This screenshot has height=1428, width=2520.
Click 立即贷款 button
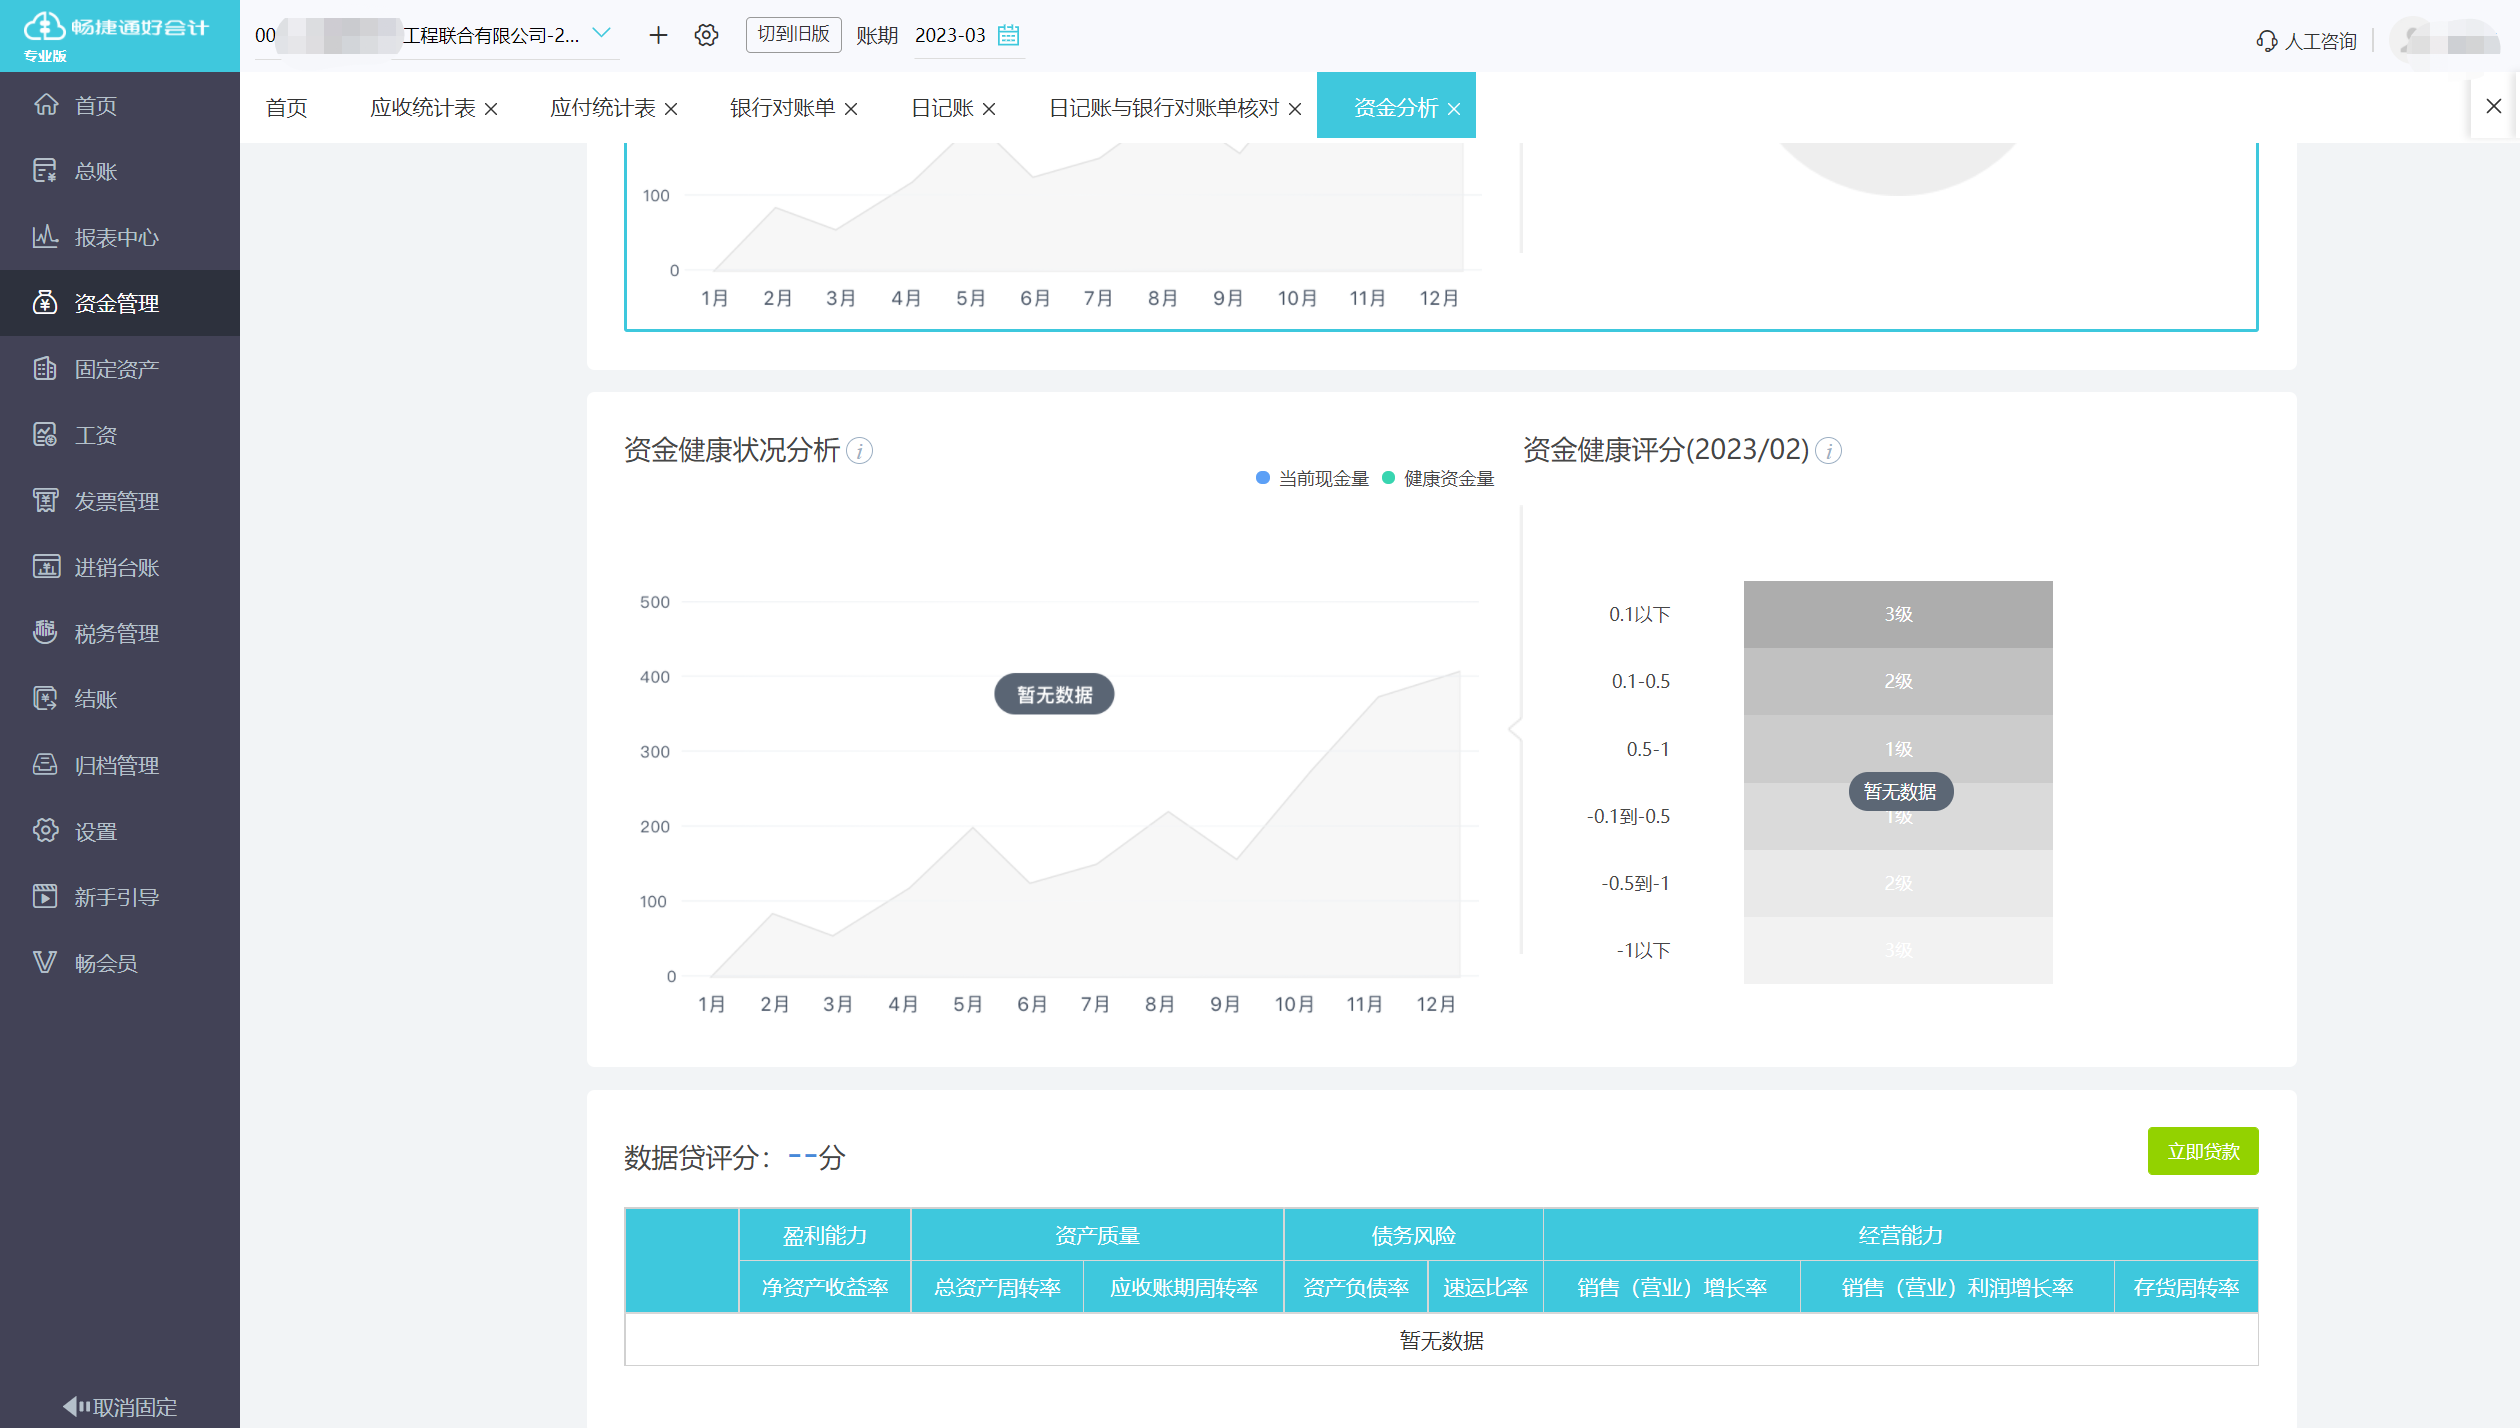[2203, 1151]
